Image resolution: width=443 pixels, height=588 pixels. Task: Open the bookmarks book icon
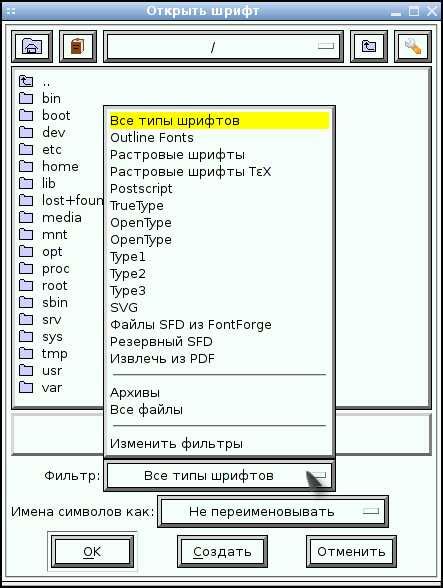click(x=78, y=46)
